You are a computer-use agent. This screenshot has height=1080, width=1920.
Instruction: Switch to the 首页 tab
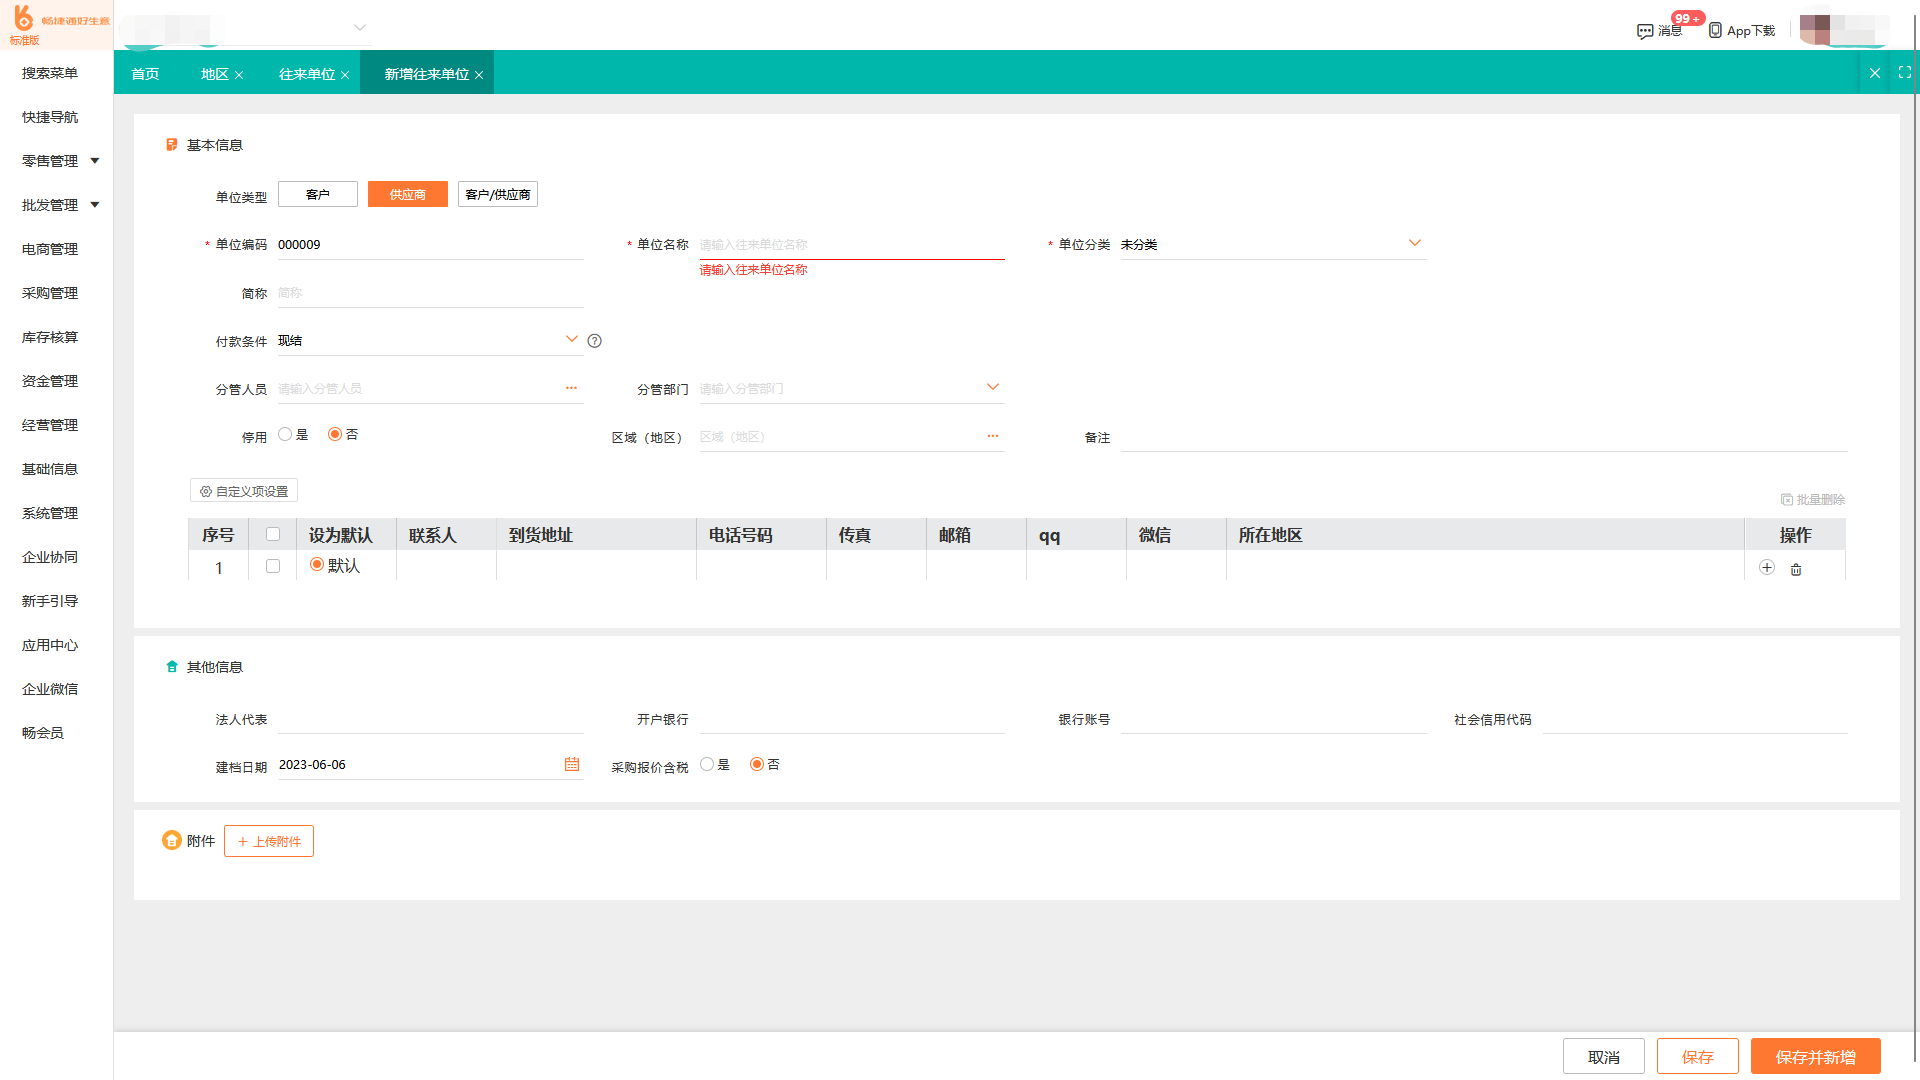144,73
